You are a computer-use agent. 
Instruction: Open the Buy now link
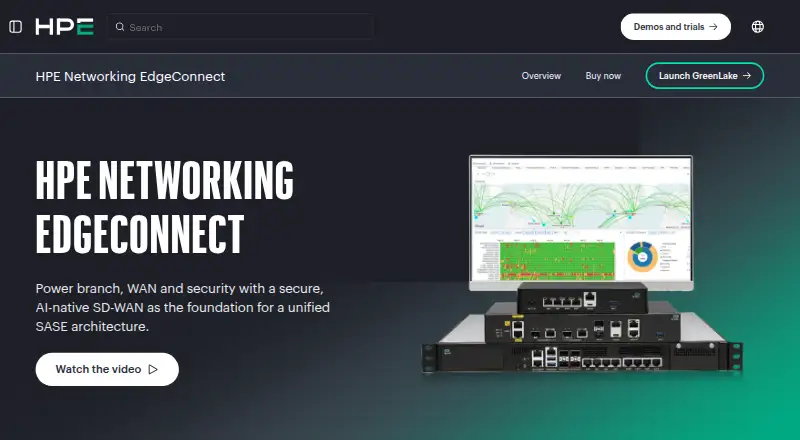(603, 76)
